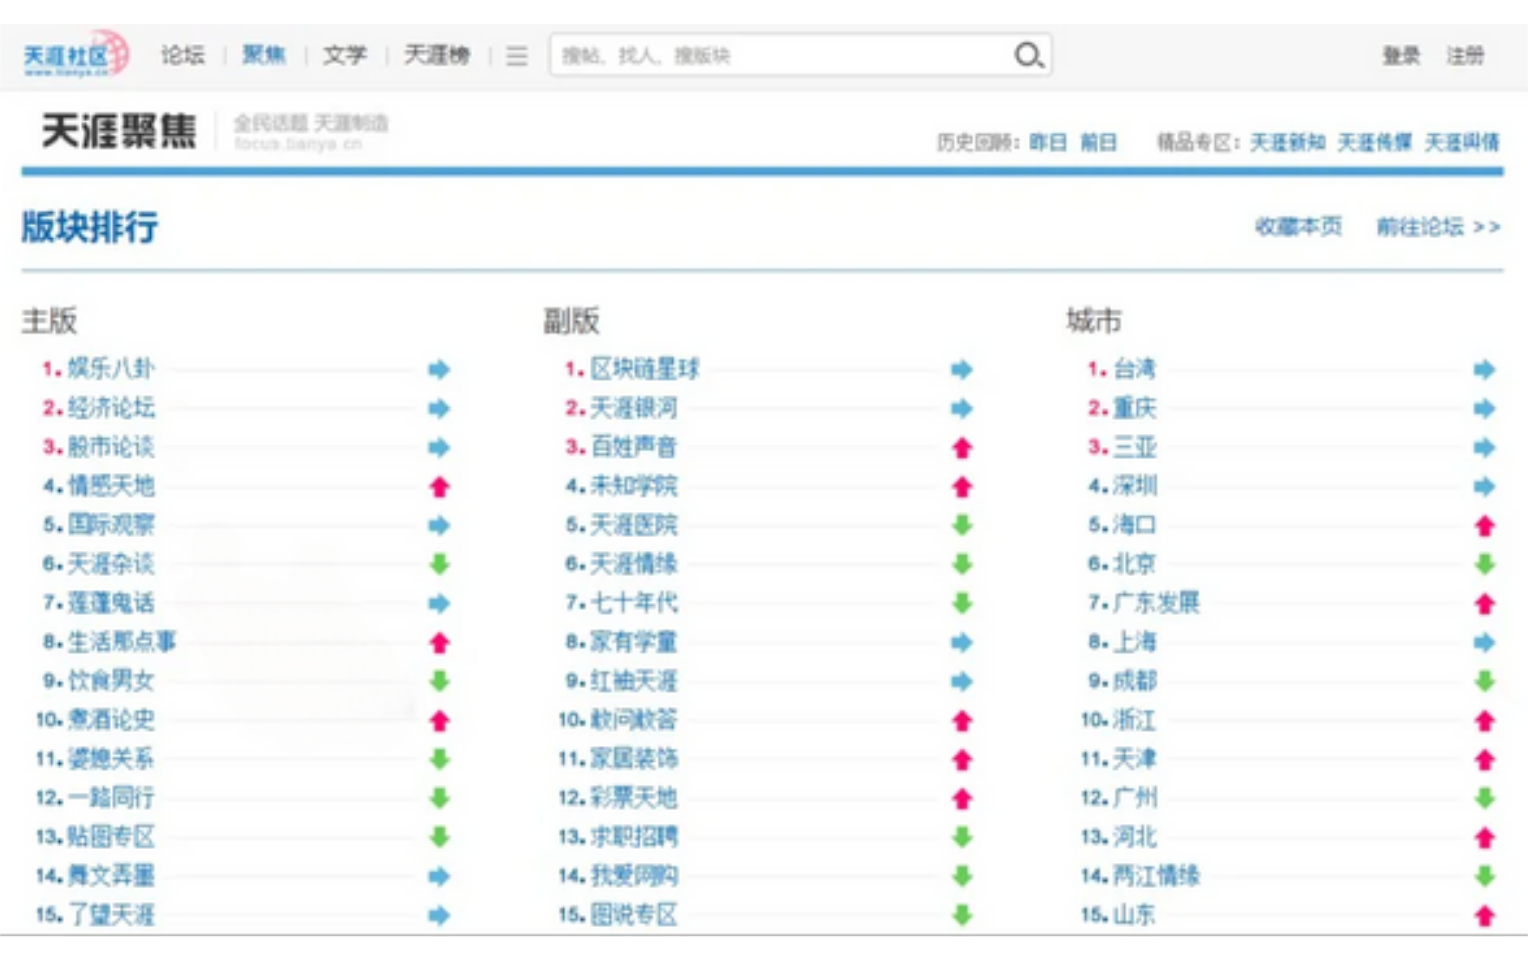Open the hamburger menu next to 天涯榜

516,56
